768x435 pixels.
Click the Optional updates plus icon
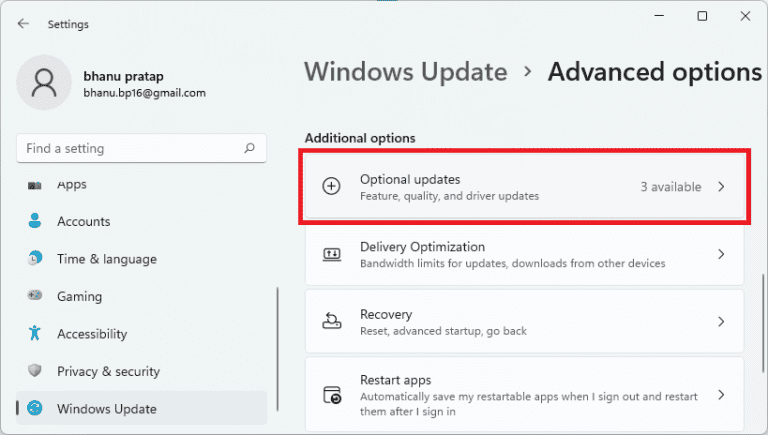click(331, 187)
